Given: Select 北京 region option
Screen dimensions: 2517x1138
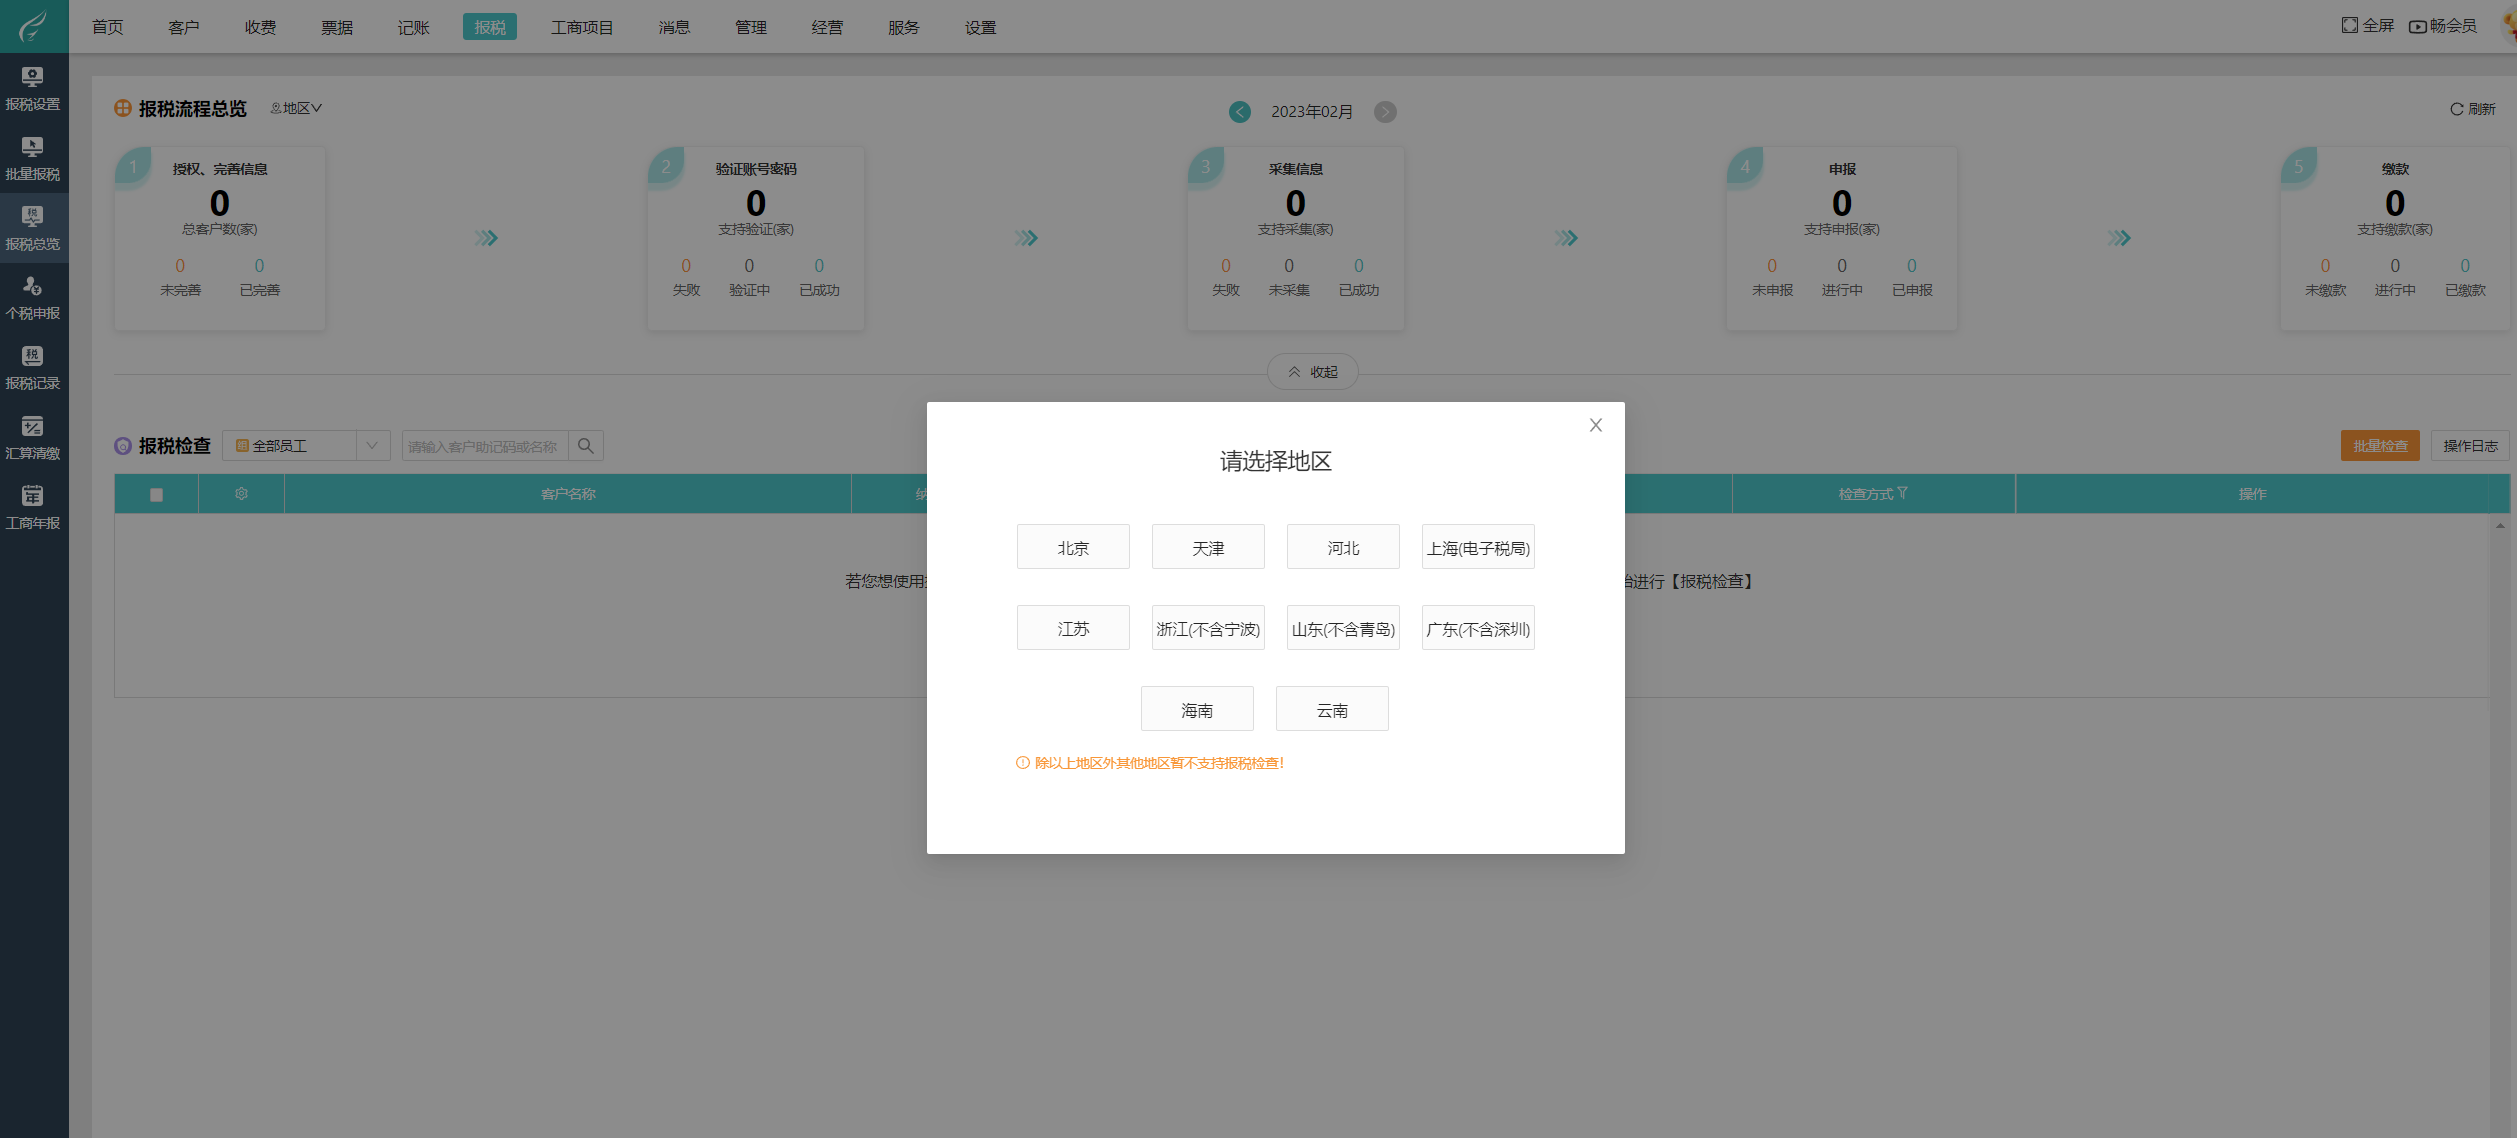Looking at the screenshot, I should 1072,547.
